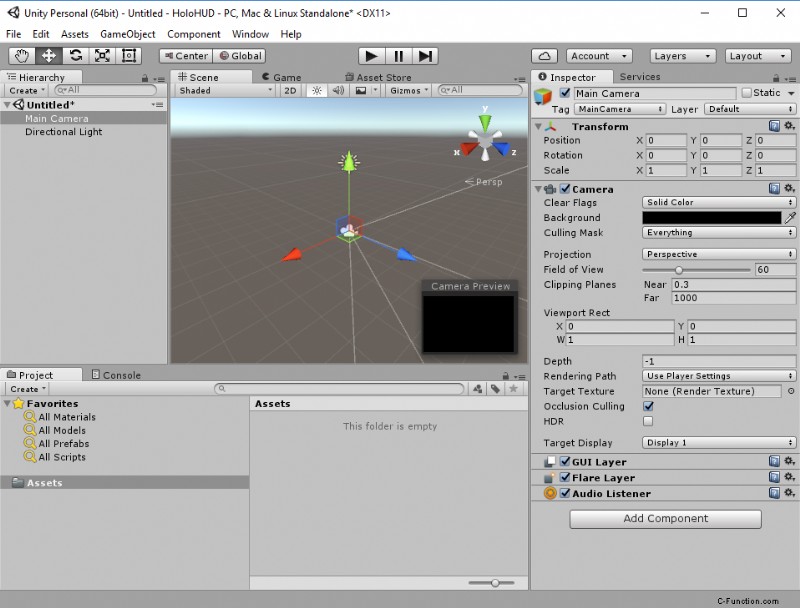Open the Clear Flags dropdown
This screenshot has height=608, width=800.
[x=719, y=202]
